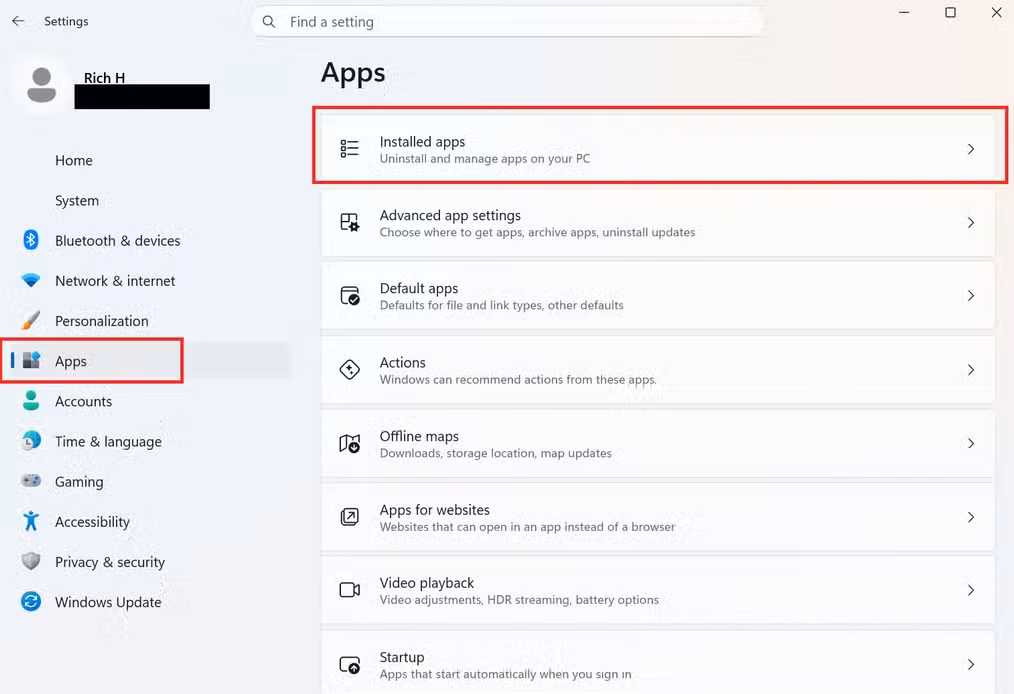
Task: Open Actions title text
Action: pyautogui.click(x=402, y=362)
